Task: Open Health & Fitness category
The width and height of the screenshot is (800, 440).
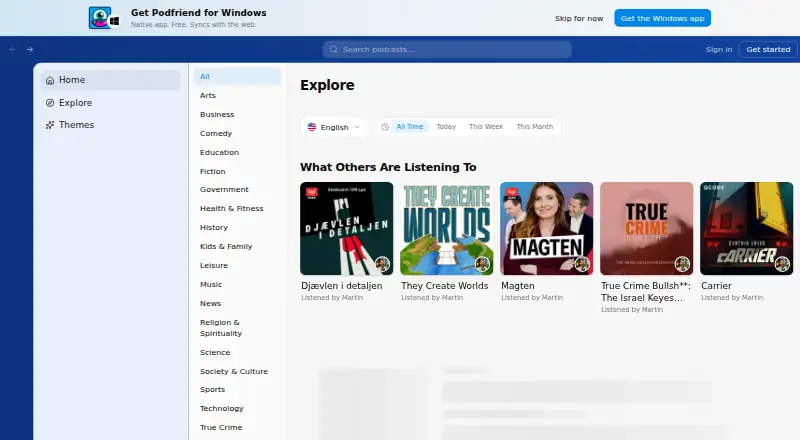Action: [x=238, y=208]
